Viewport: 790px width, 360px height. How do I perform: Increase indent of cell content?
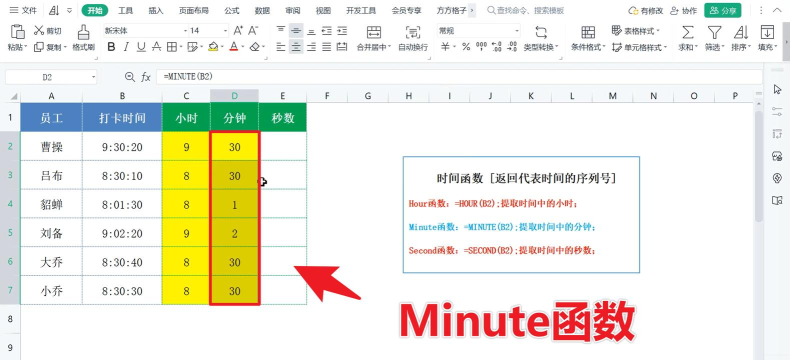pos(342,31)
